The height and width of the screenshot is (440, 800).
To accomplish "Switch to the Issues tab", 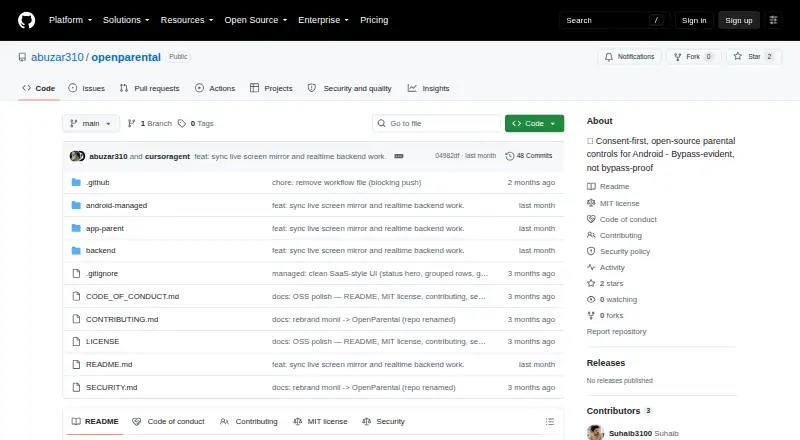I will tap(87, 88).
